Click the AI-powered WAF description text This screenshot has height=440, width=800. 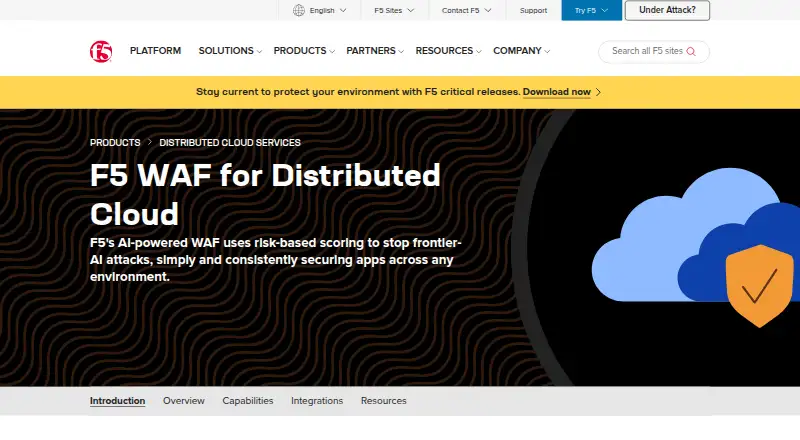click(276, 260)
